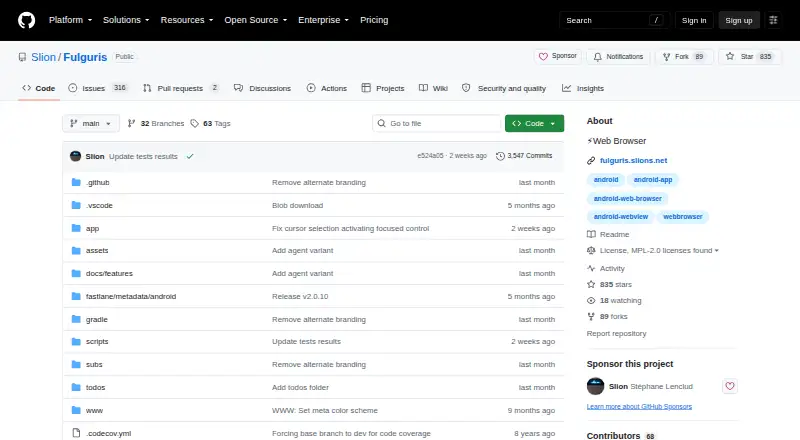Star the Fulguris repository
800x440 pixels.
pos(749,57)
